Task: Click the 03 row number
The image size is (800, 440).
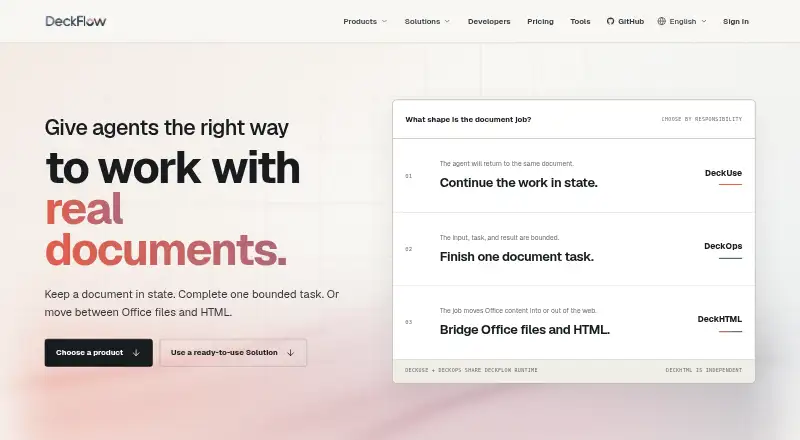Action: (409, 322)
